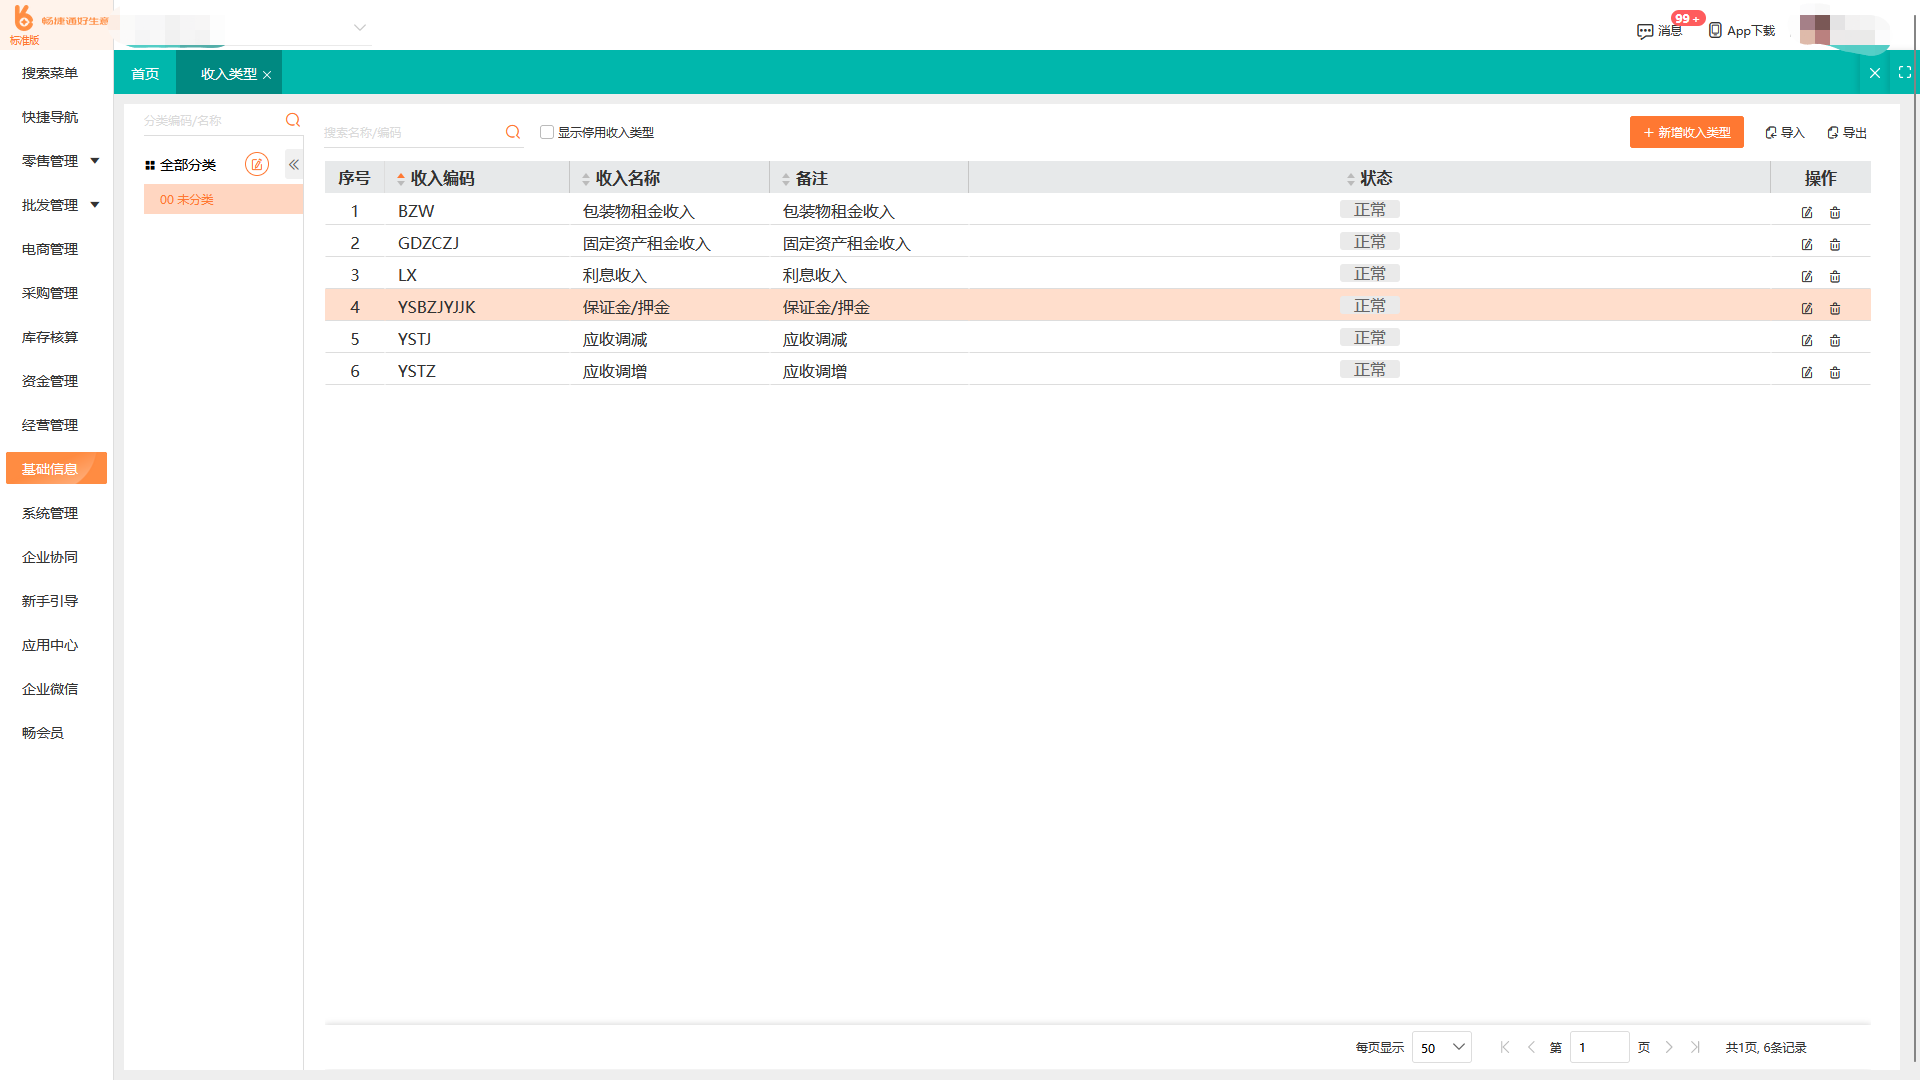The image size is (1920, 1080).
Task: Click the collapse sidebar arrow icon
Action: tap(295, 162)
